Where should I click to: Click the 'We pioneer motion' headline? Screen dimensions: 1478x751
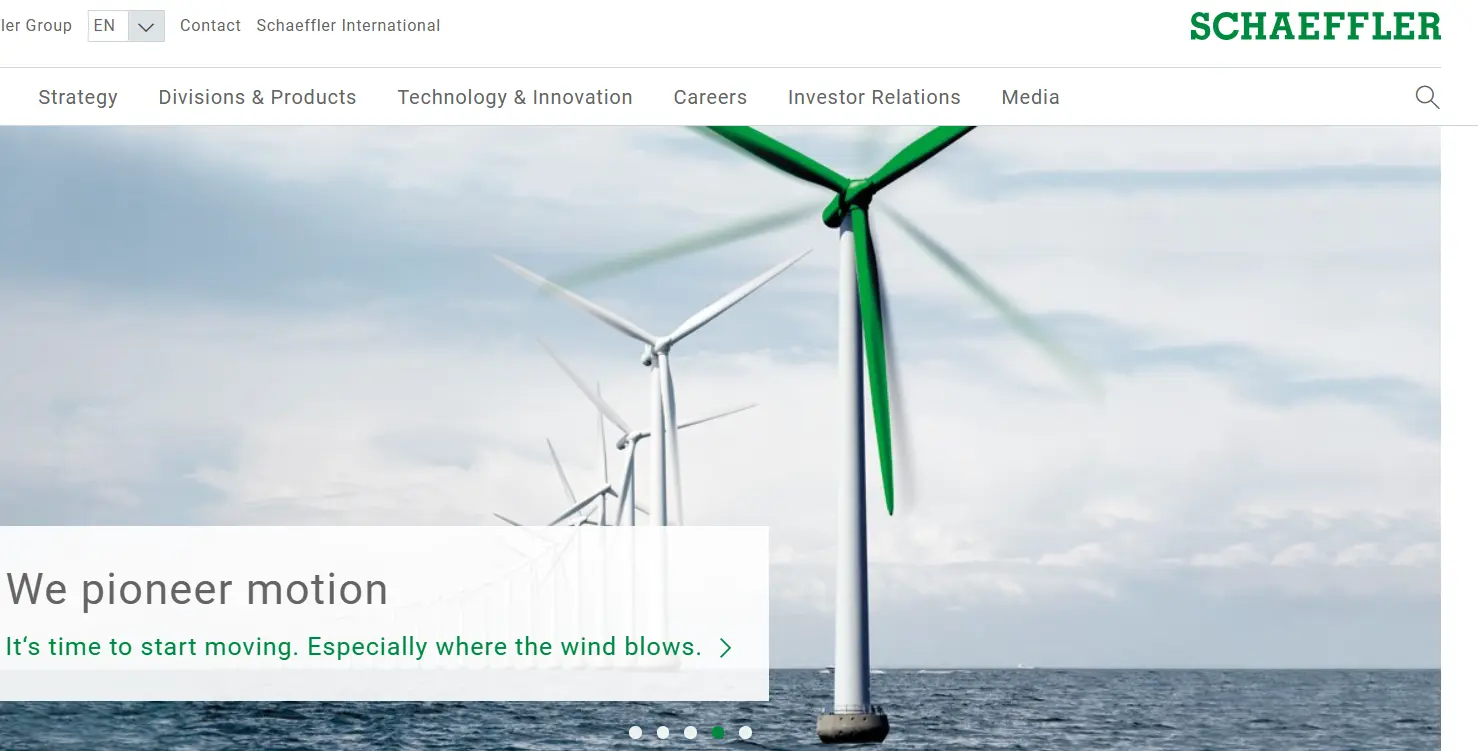(x=197, y=589)
